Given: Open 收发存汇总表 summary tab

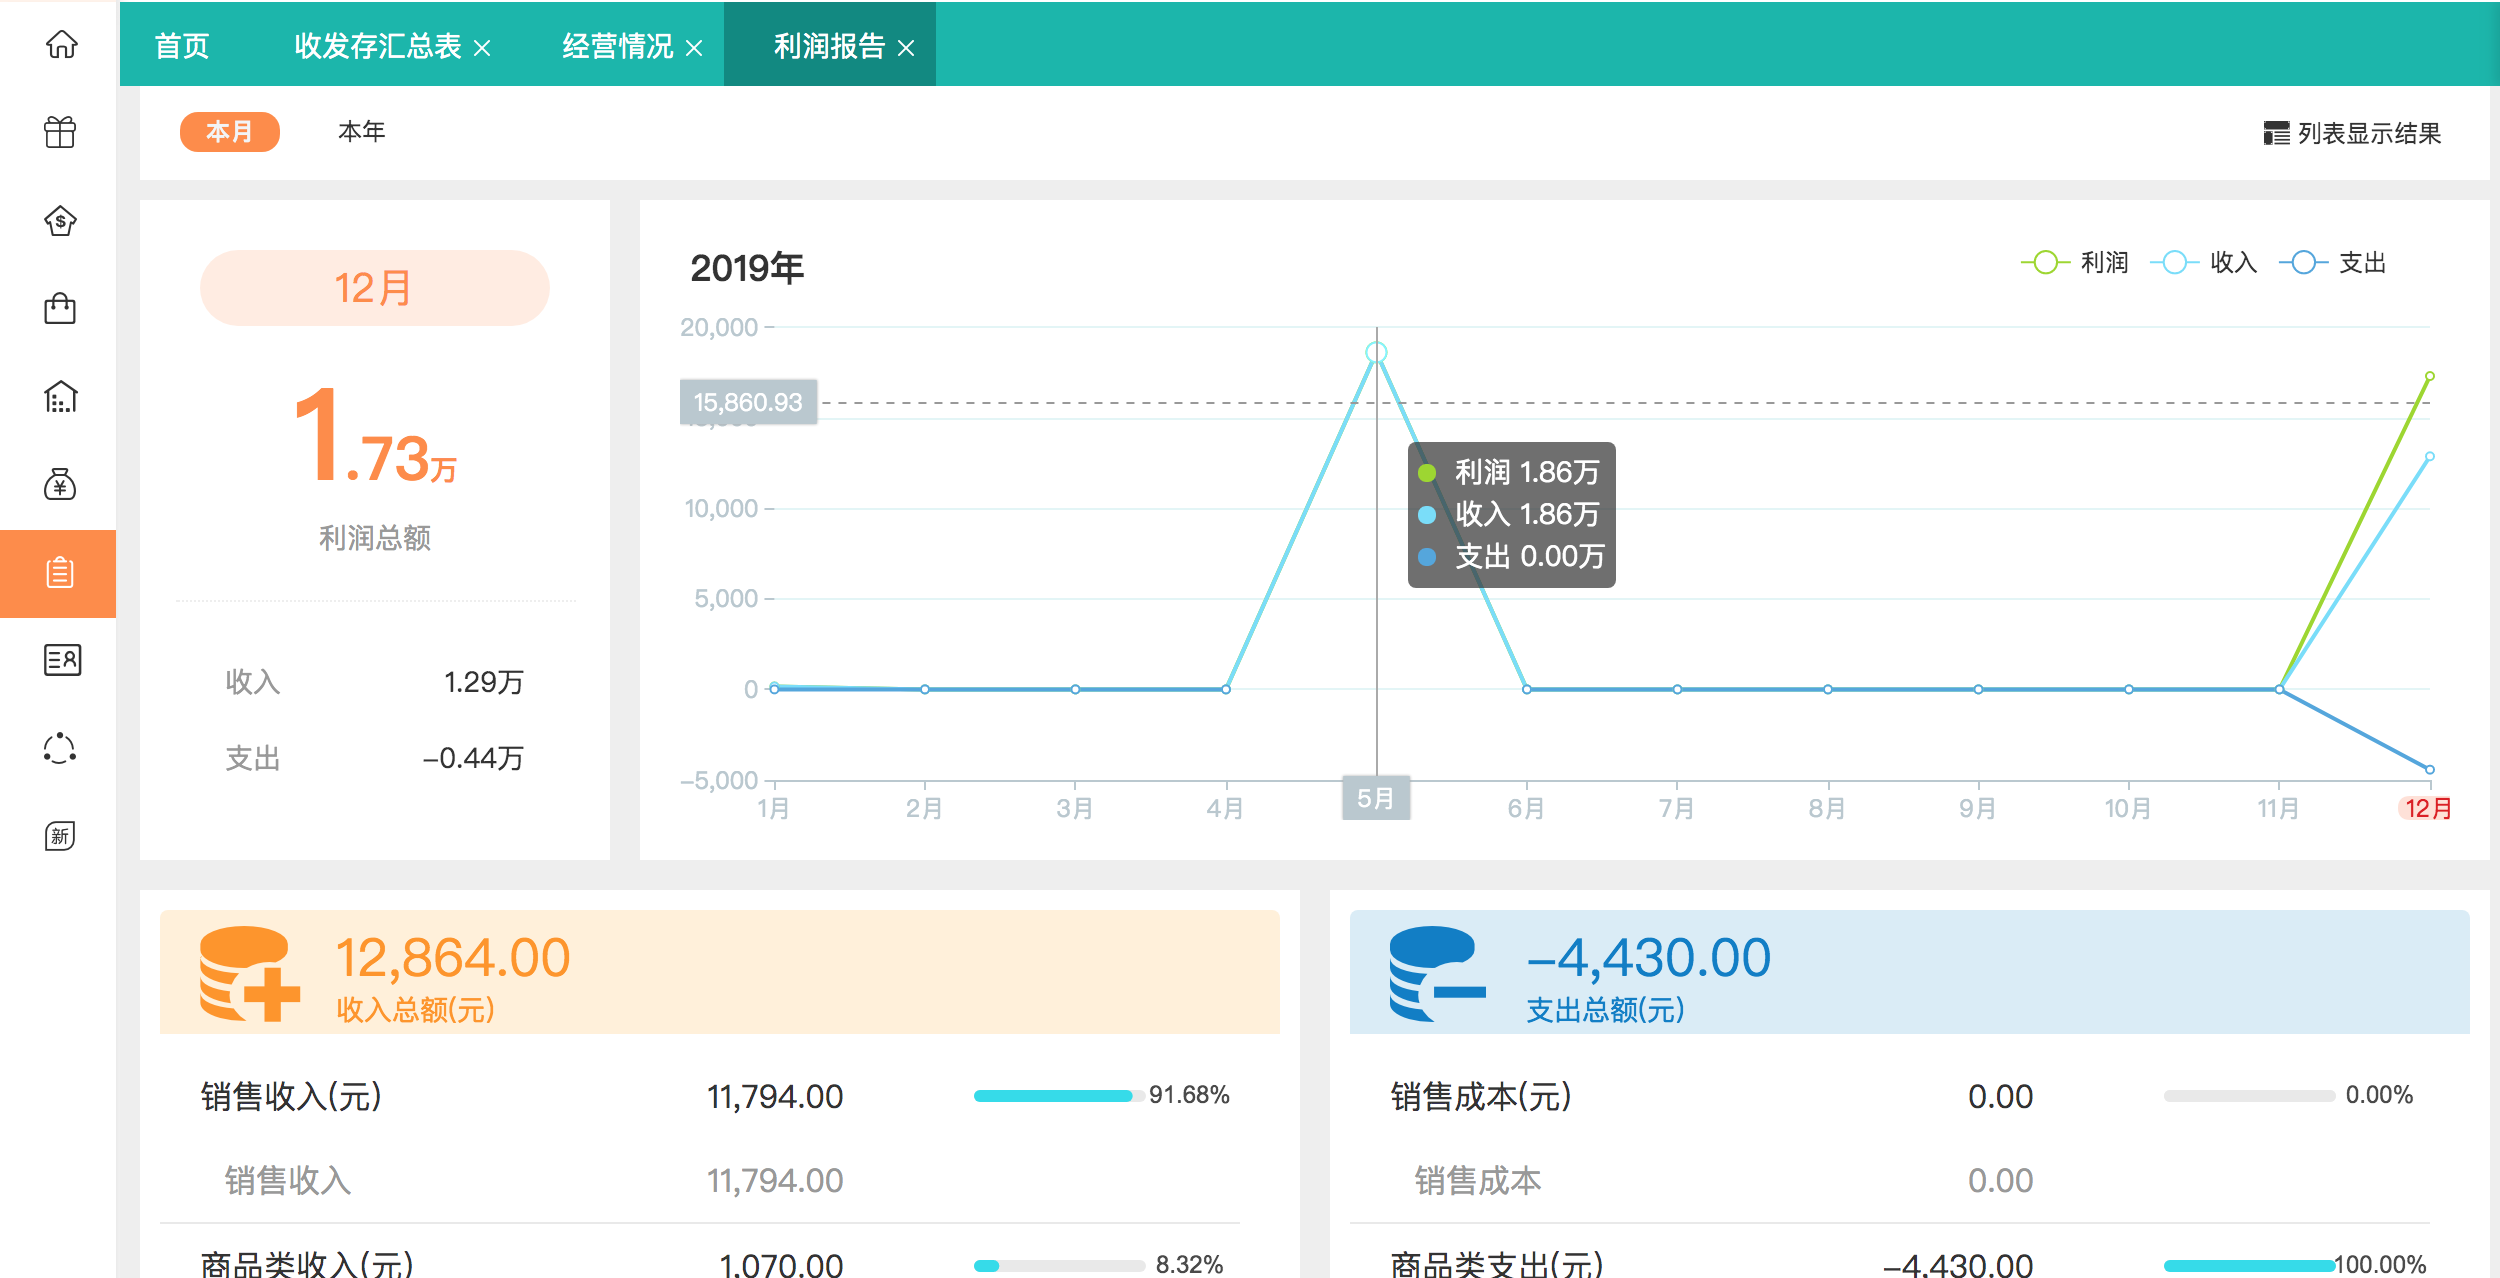Looking at the screenshot, I should pos(376,46).
